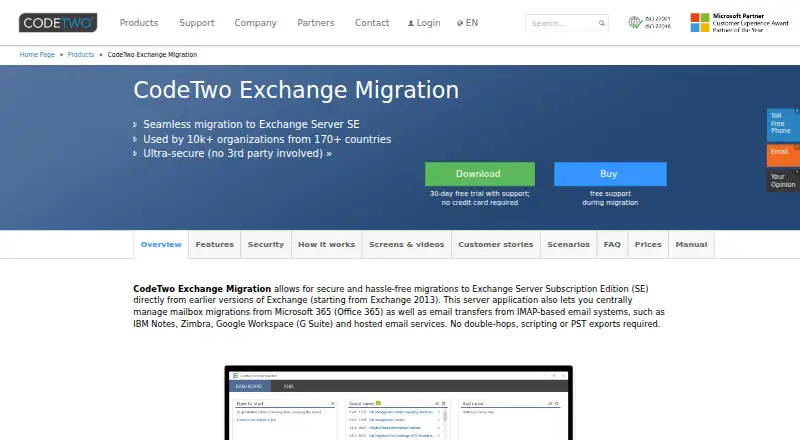Screen dimensions: 800x440
Task: Open the Toll Free Phone side tab
Action: click(783, 124)
